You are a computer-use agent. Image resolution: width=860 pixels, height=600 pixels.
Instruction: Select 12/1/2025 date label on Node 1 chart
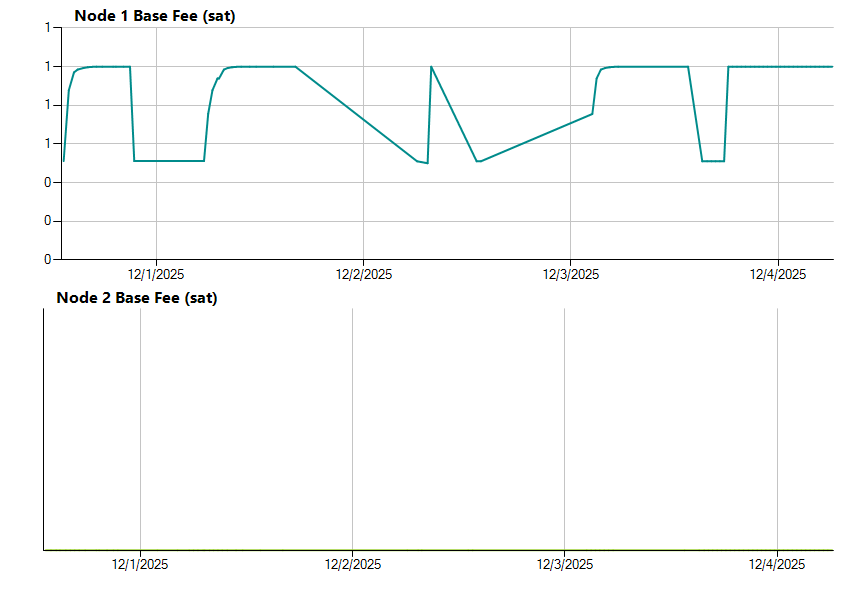pos(156,274)
